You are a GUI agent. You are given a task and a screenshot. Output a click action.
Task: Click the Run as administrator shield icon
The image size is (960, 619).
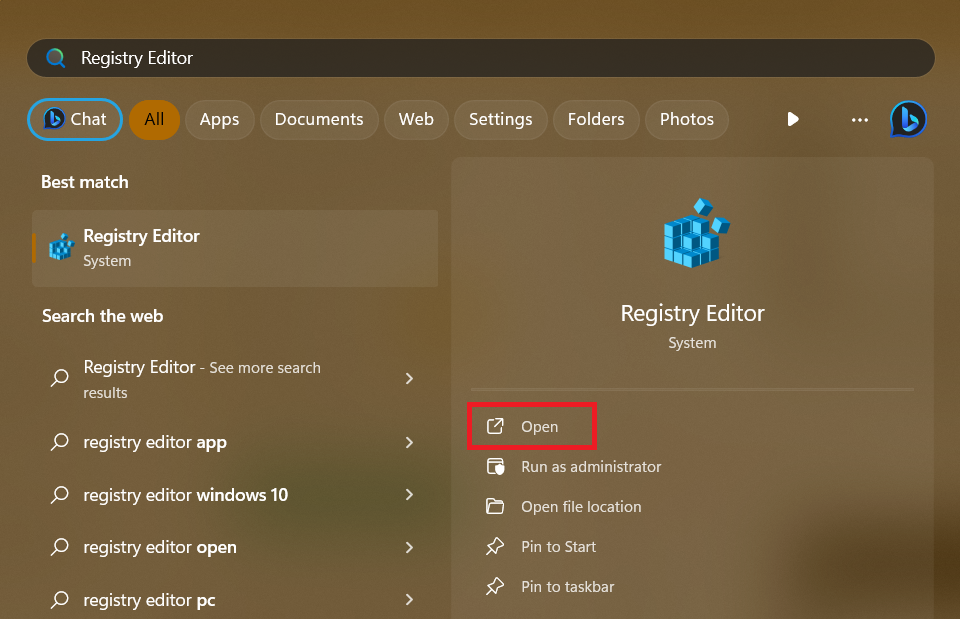pos(495,467)
